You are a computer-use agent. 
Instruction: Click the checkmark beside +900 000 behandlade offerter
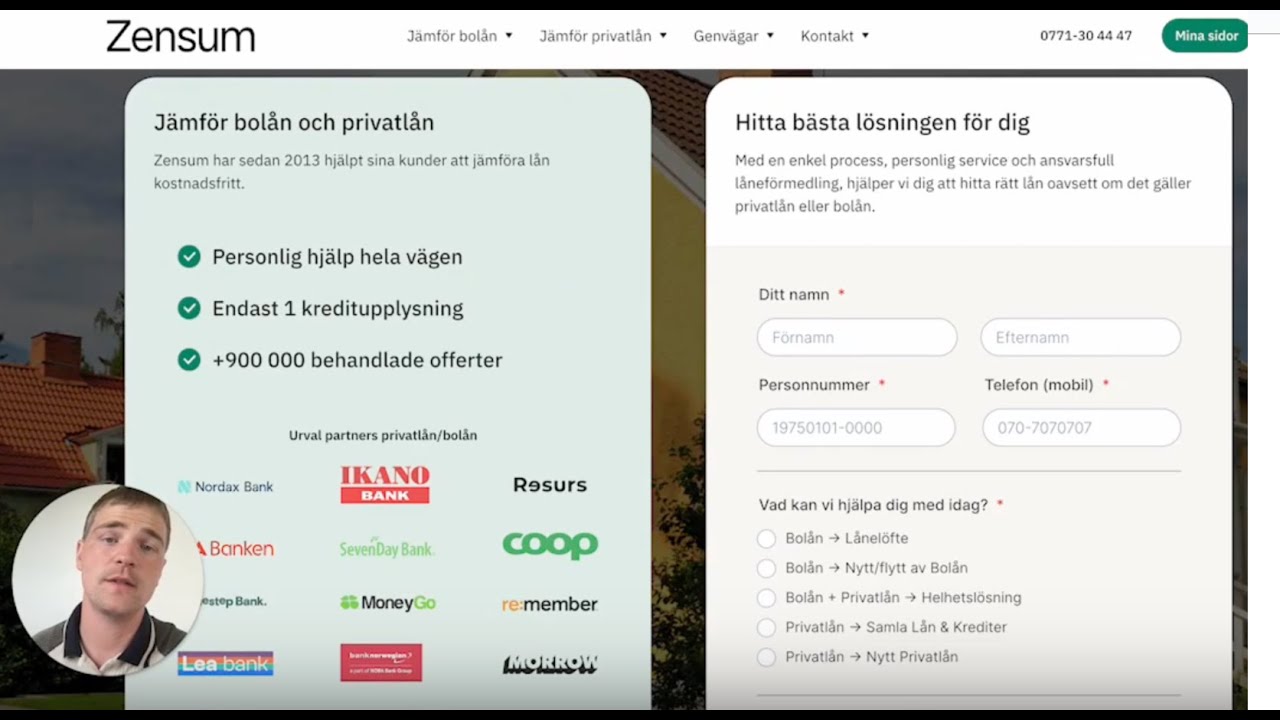point(189,359)
